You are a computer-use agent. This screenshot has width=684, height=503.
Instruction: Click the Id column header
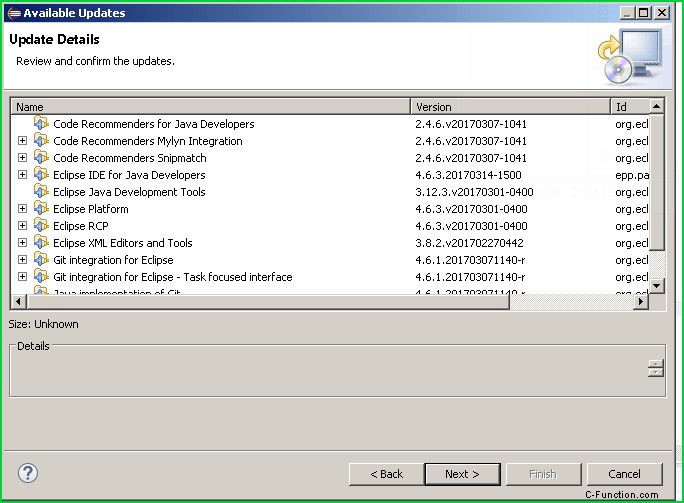point(628,107)
